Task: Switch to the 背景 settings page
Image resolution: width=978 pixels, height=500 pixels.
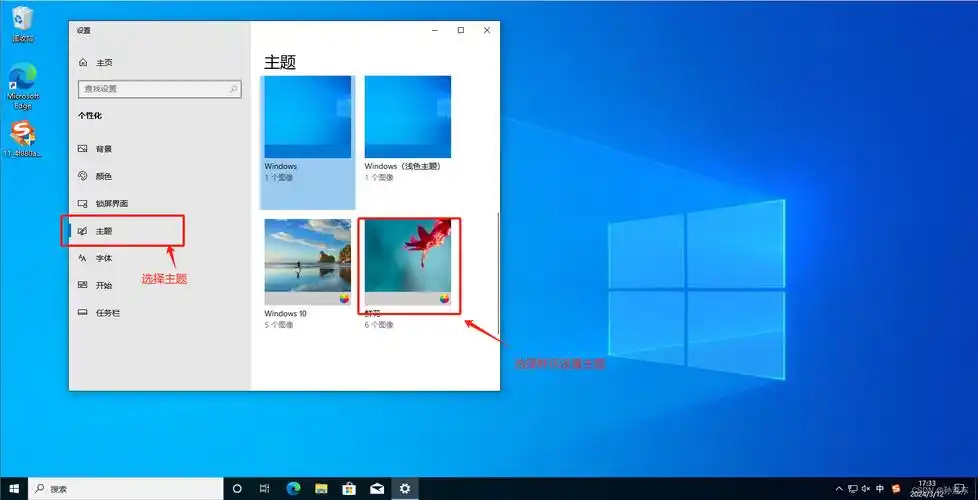Action: [x=103, y=149]
